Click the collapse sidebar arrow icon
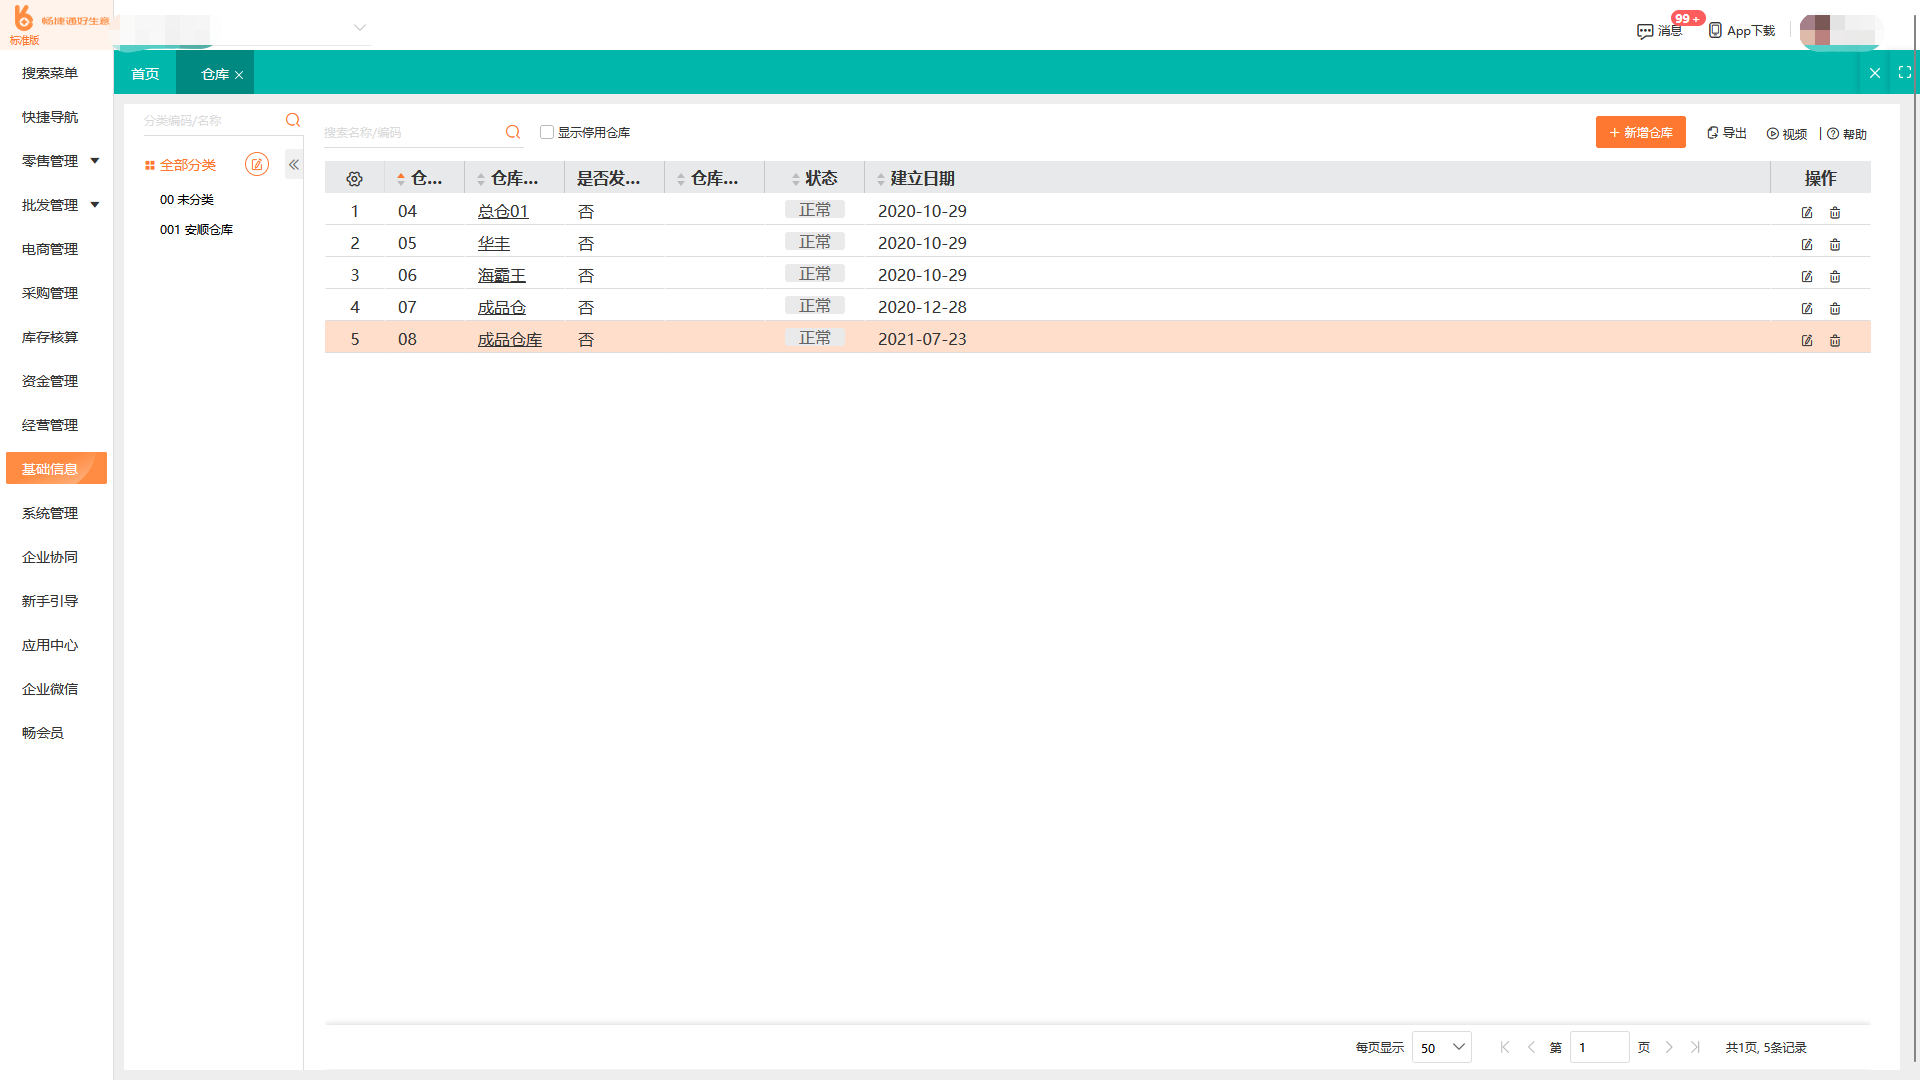The width and height of the screenshot is (1920, 1080). coord(294,164)
